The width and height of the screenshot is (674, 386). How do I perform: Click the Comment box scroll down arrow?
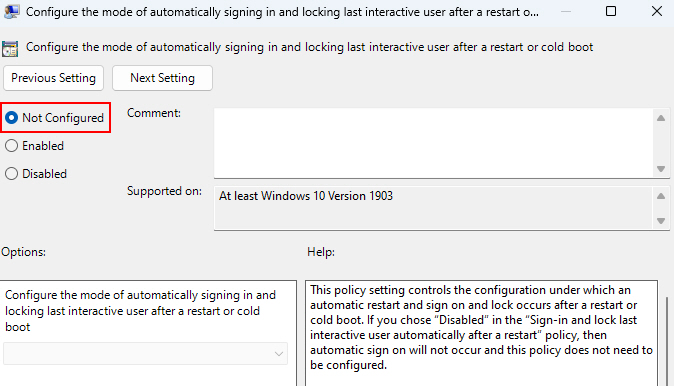[661, 169]
